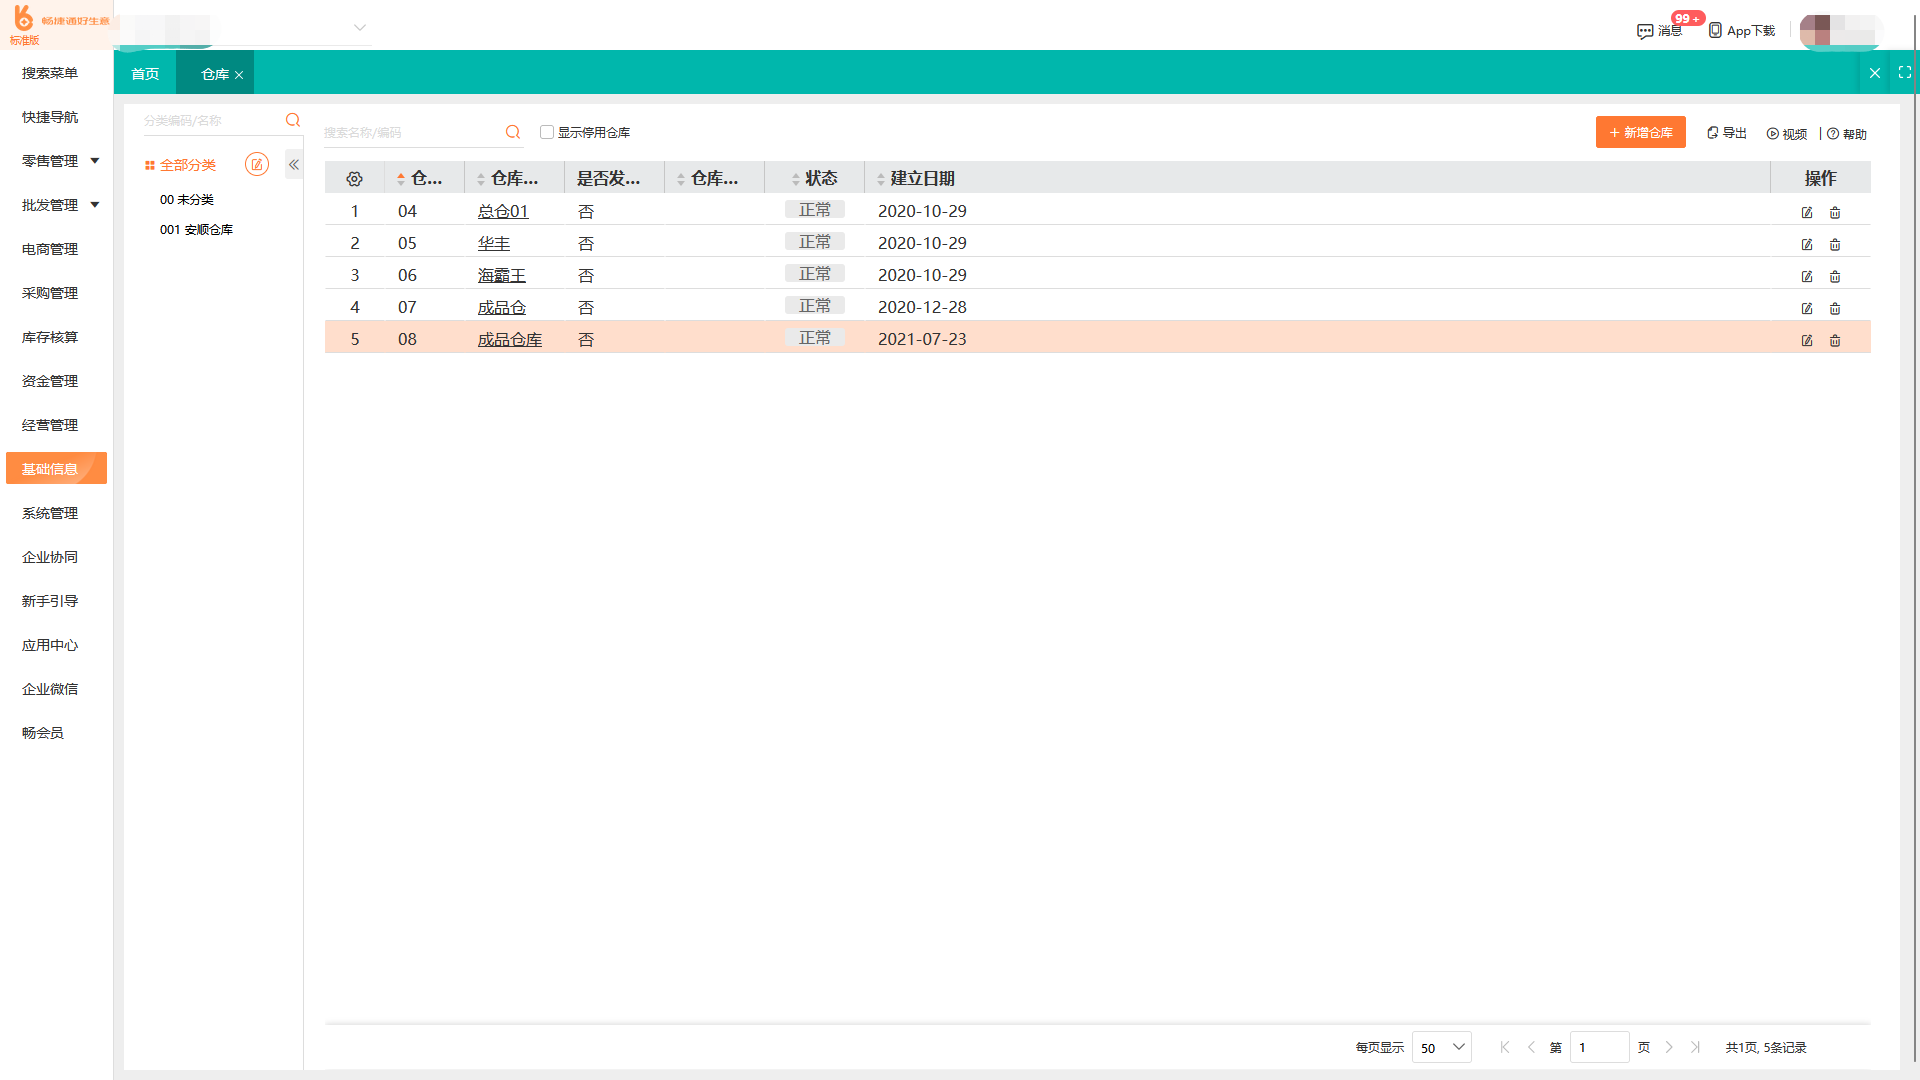Screen dimensions: 1920x1080
Task: Click 新增仓库 button
Action: point(1639,131)
